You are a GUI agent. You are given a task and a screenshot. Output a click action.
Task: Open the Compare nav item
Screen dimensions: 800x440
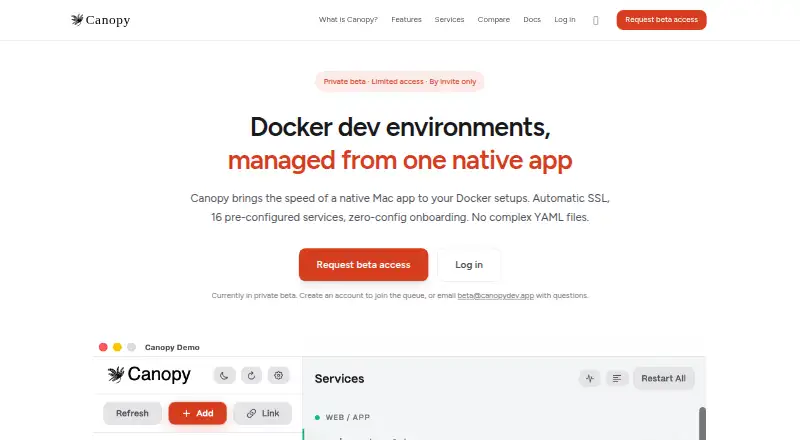pos(493,19)
